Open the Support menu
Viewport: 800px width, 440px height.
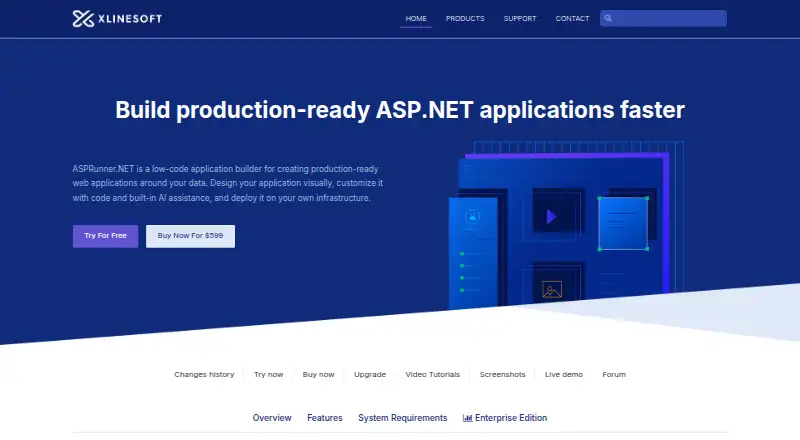[x=520, y=18]
